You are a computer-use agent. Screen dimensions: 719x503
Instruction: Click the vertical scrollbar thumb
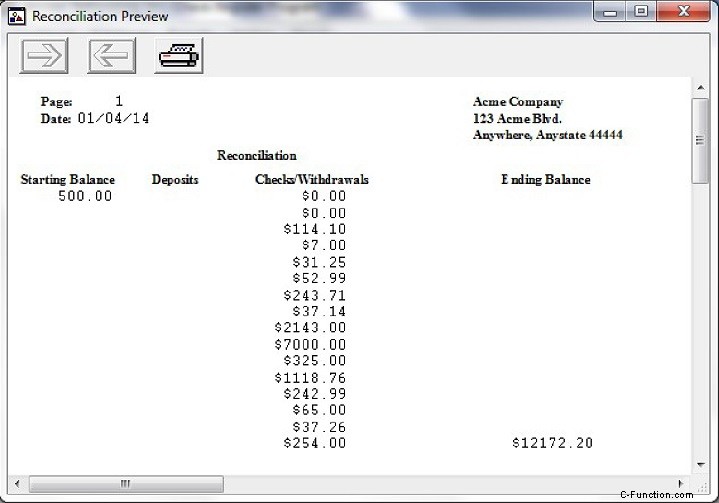click(701, 140)
